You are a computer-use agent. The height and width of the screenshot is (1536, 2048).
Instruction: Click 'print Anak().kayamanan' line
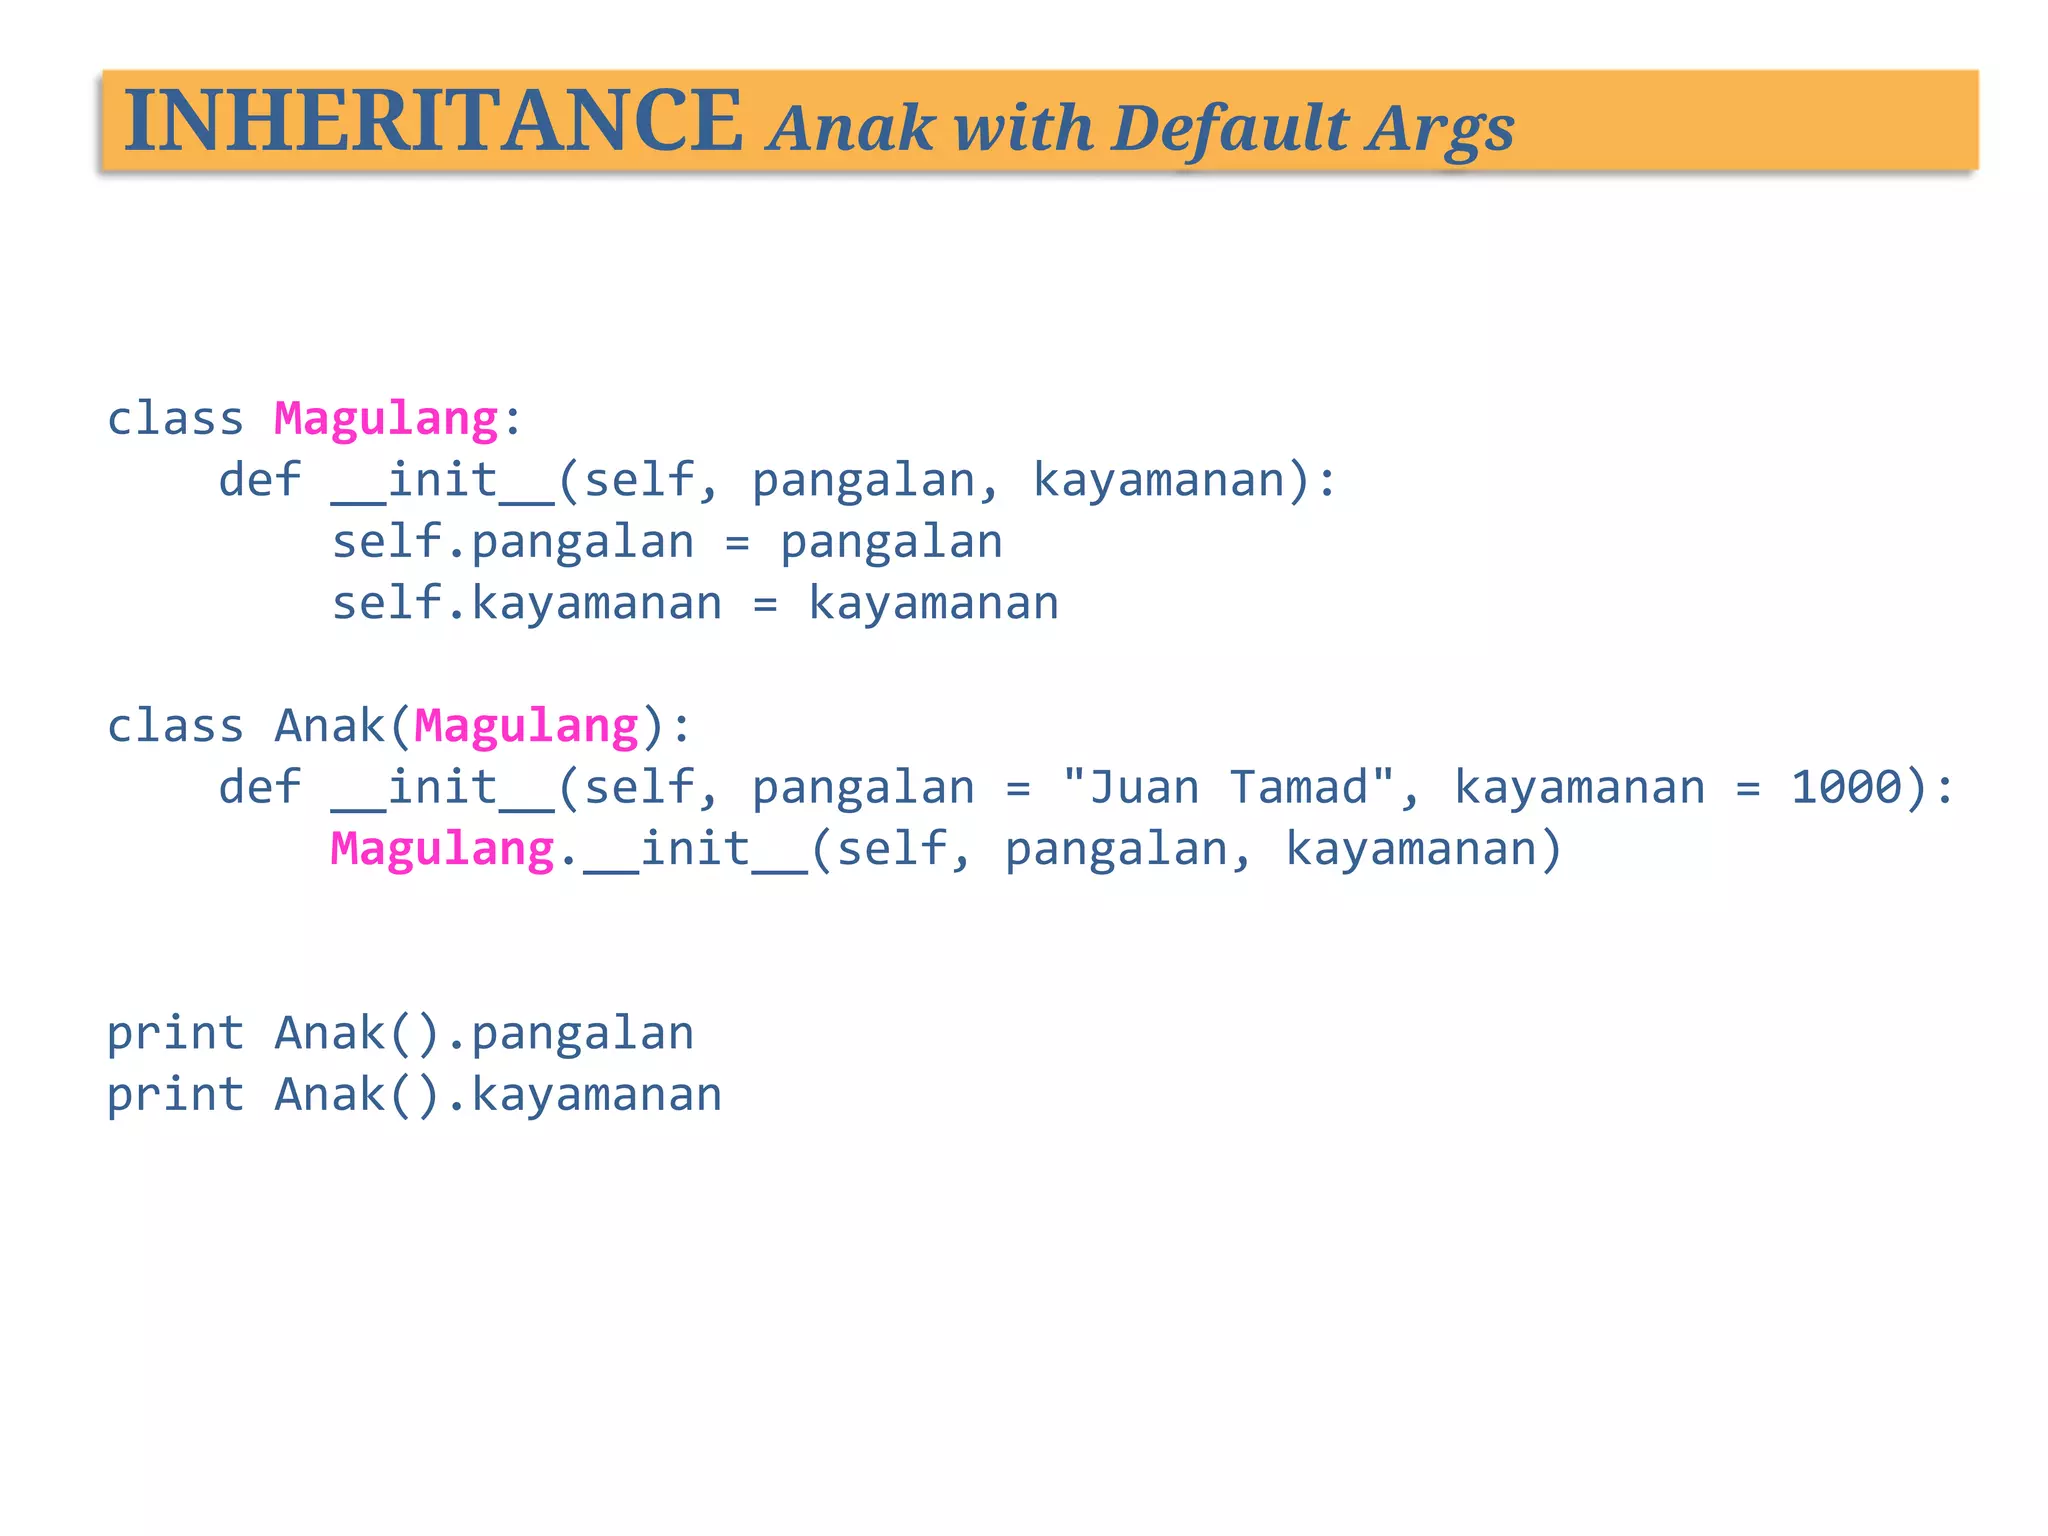[x=414, y=1095]
